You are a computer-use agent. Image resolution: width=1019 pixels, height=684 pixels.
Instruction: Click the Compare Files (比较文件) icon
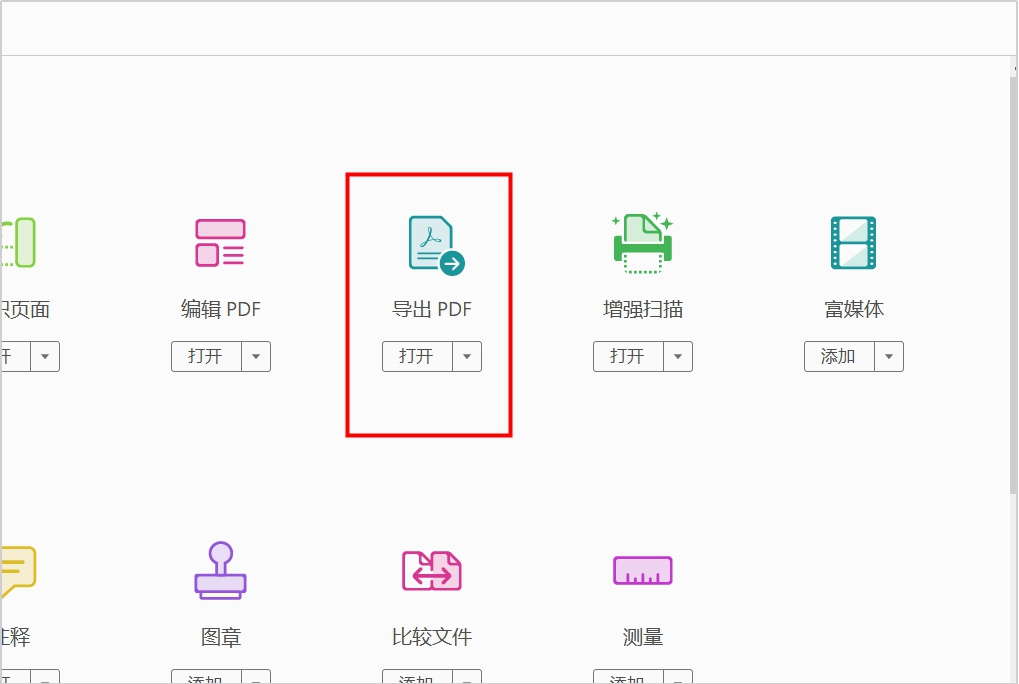click(431, 570)
